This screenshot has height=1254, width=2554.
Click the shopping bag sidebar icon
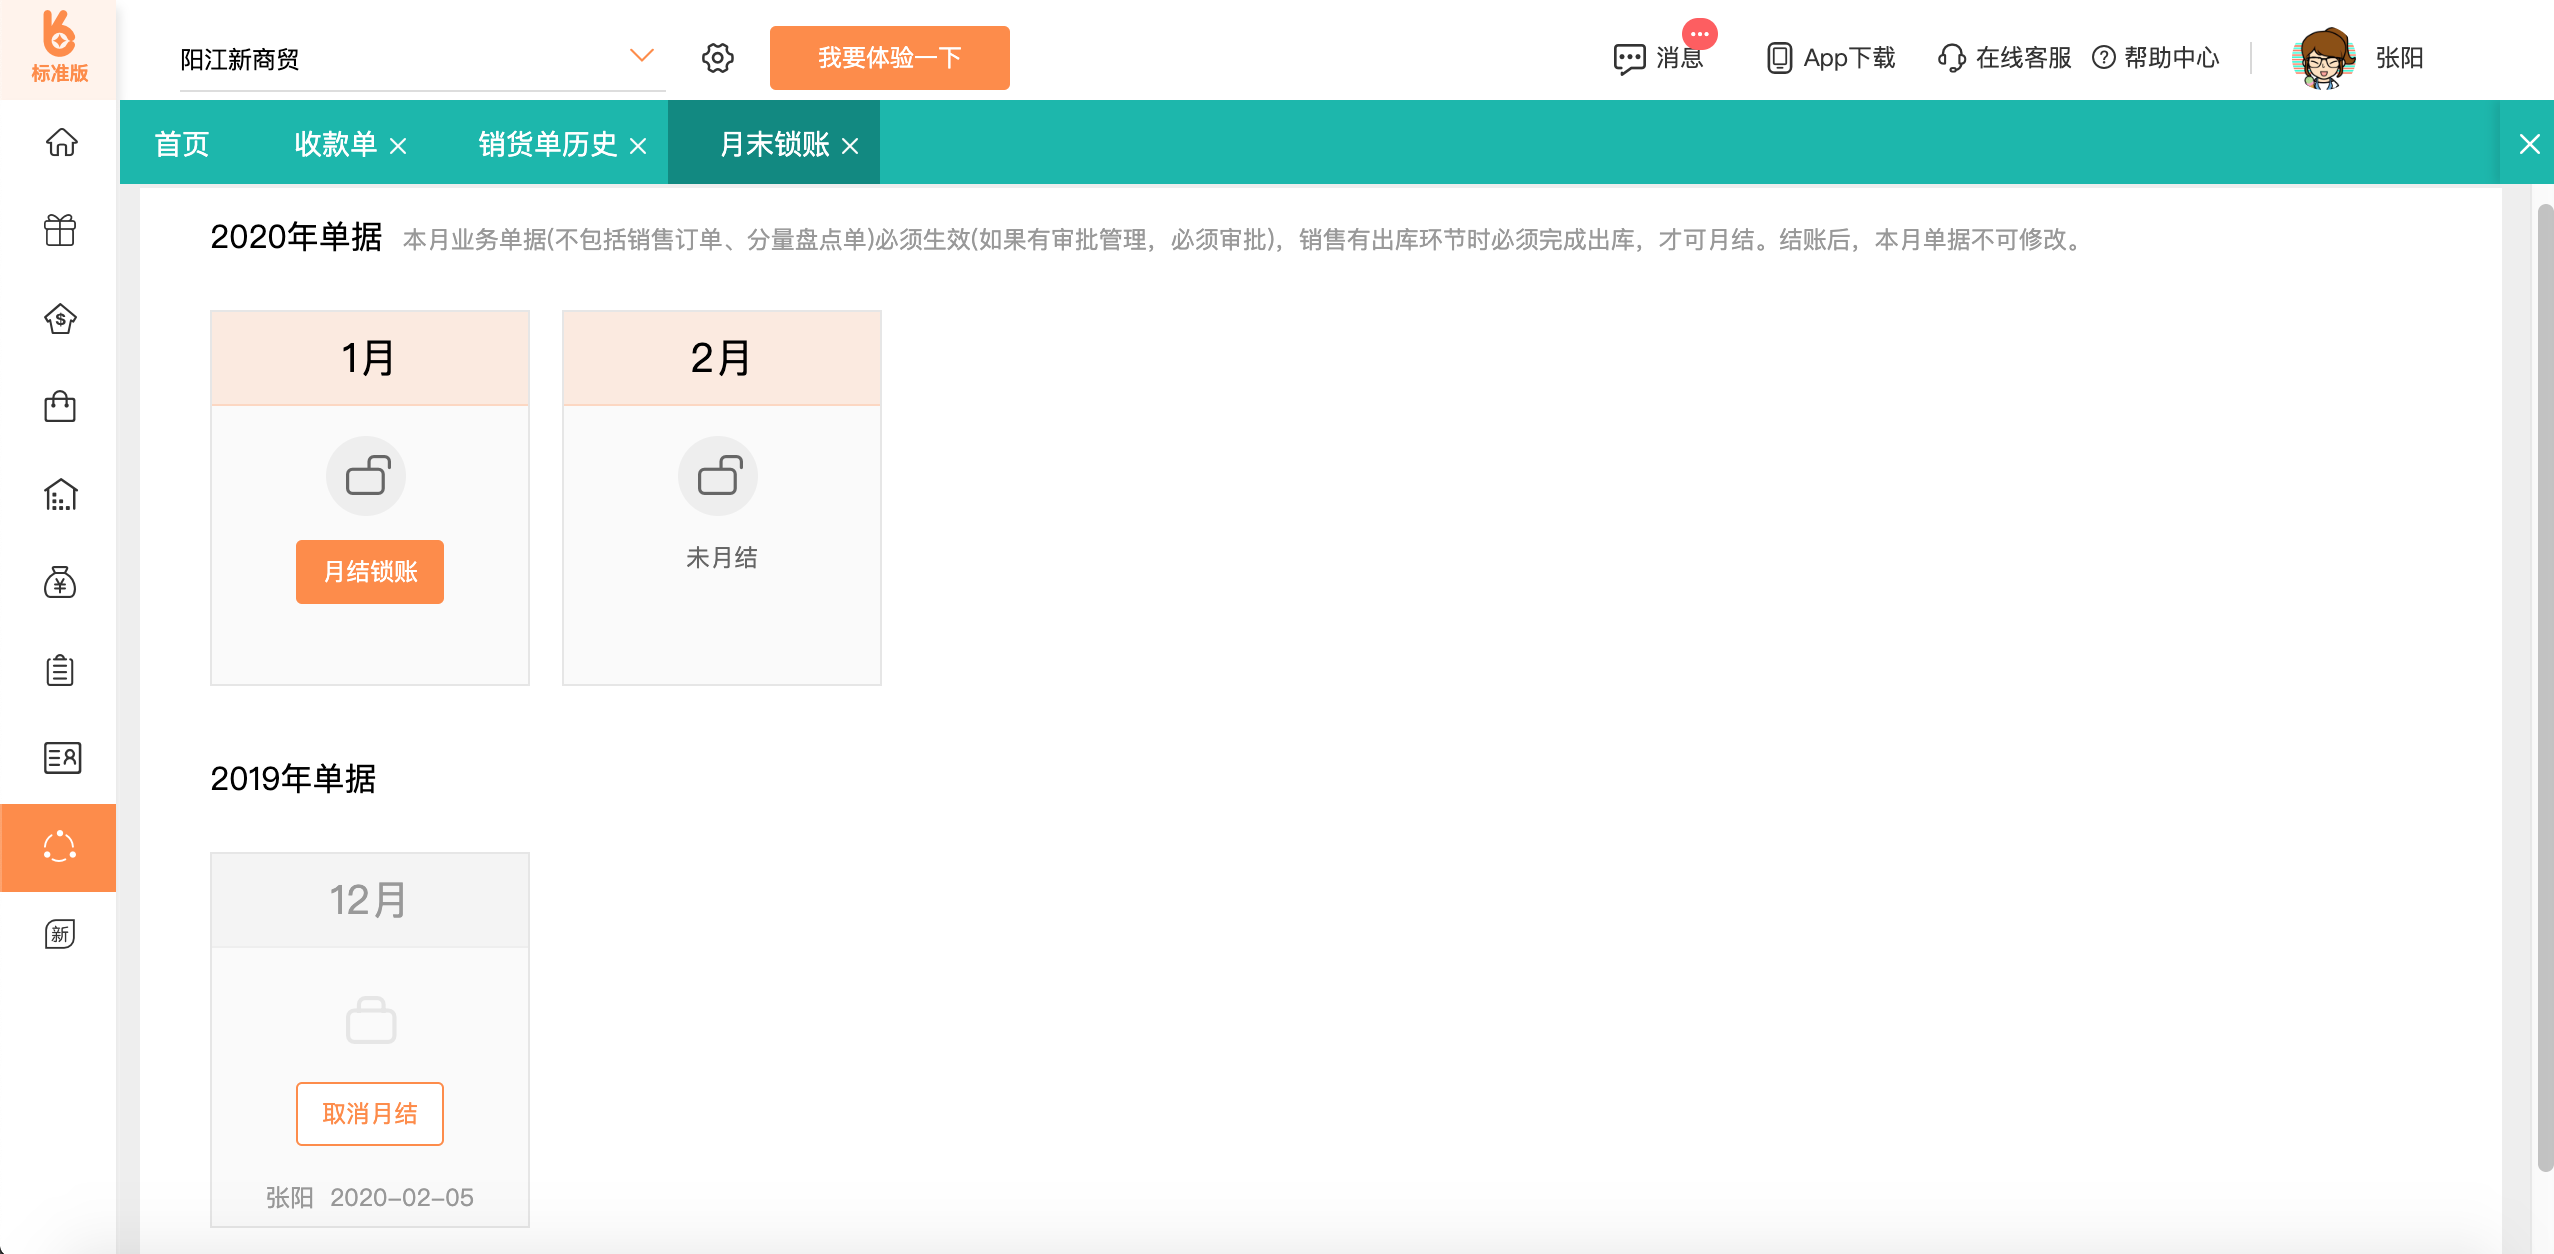(x=60, y=406)
